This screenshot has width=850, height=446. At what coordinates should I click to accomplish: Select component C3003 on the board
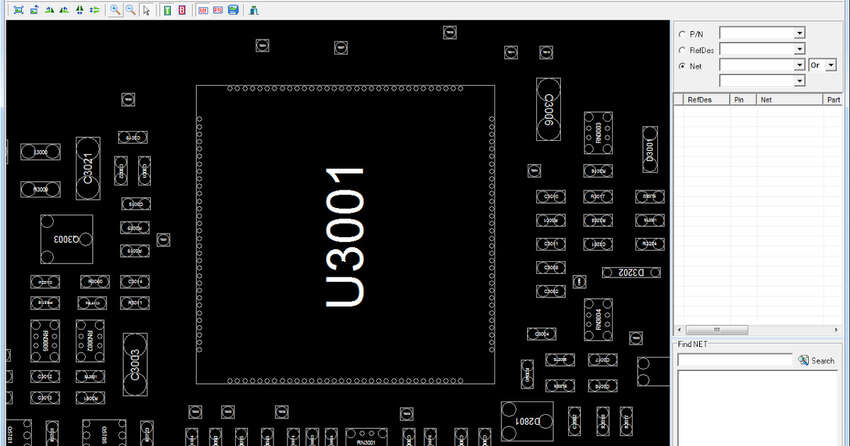pos(135,364)
